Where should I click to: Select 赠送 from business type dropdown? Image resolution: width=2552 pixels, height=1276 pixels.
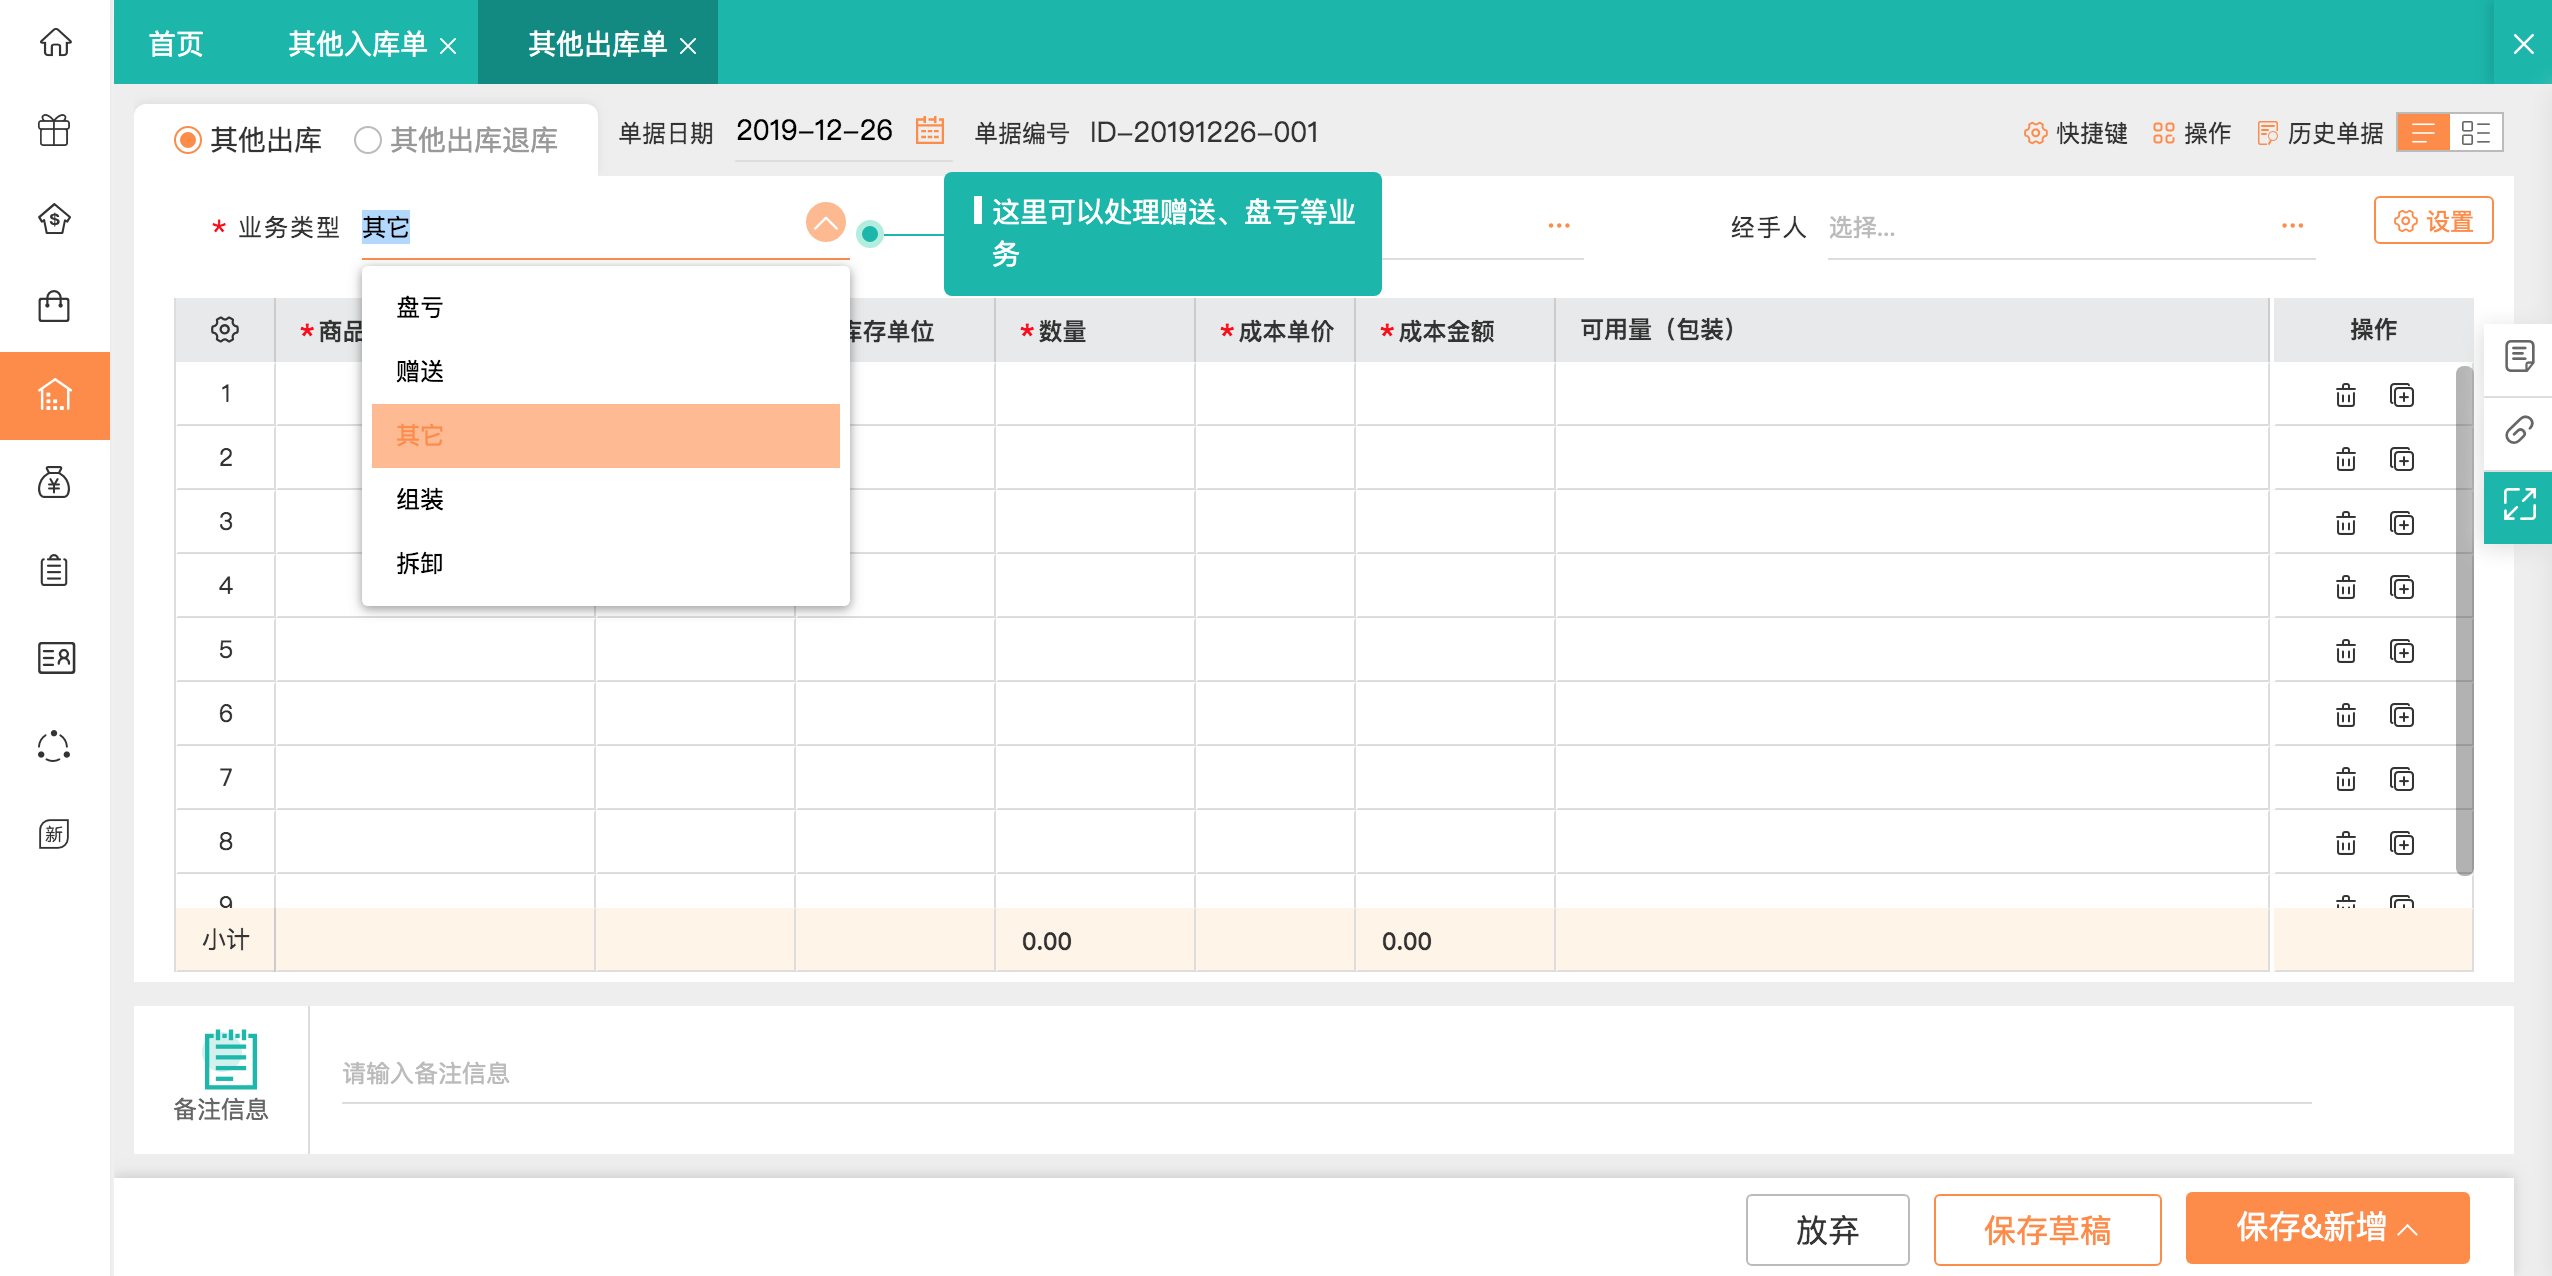click(x=418, y=371)
